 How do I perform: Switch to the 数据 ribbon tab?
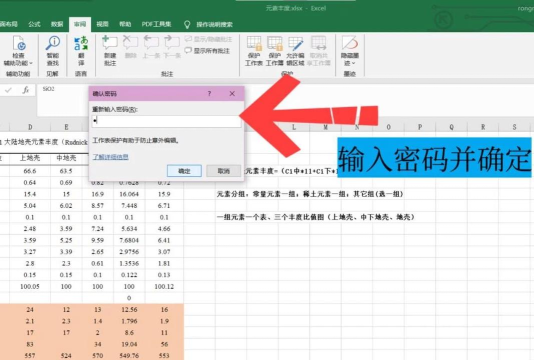[57, 24]
